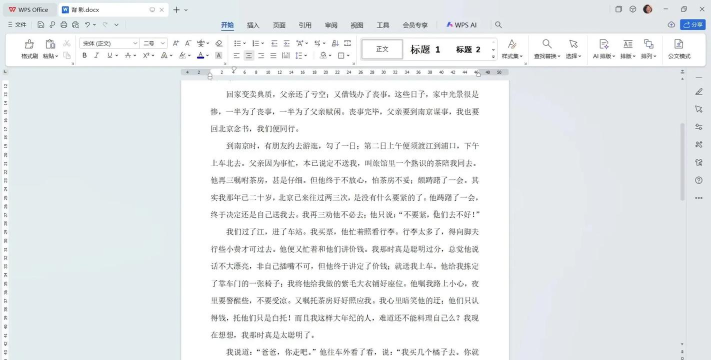Apply the 标题 1 heading style
The image size is (711, 360).
click(425, 49)
